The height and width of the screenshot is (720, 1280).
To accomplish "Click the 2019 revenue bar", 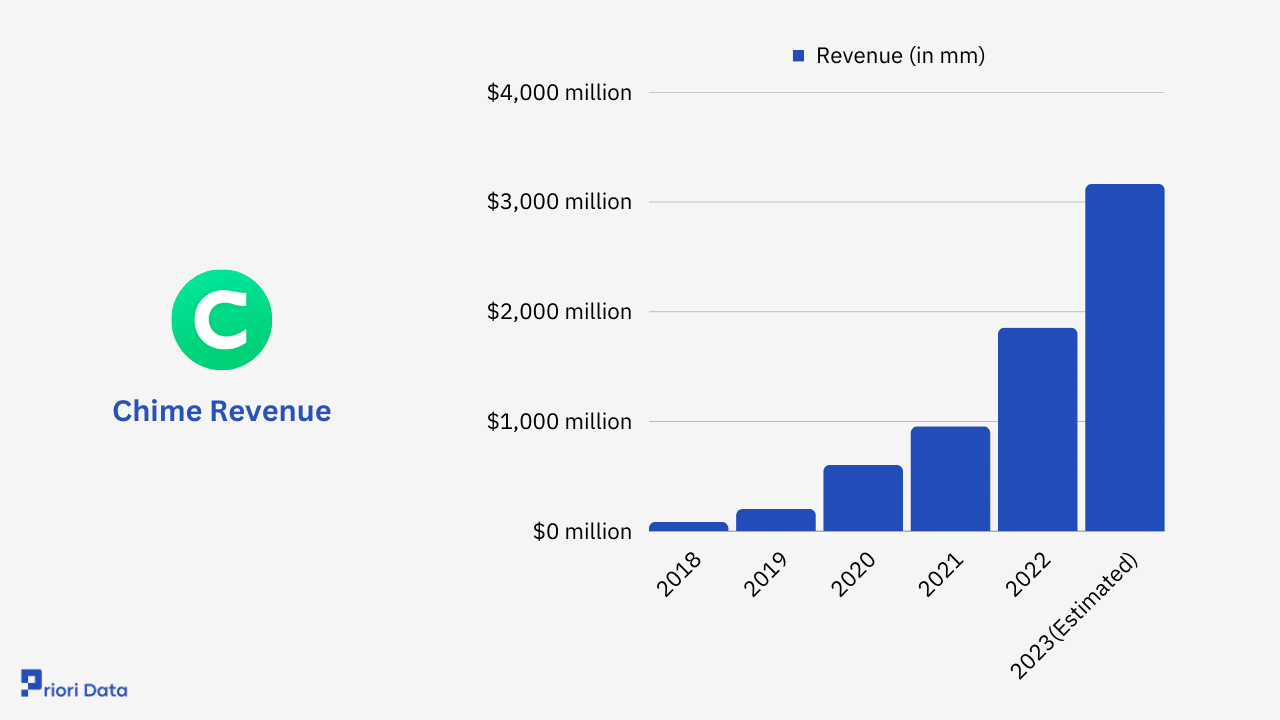I will [x=776, y=520].
